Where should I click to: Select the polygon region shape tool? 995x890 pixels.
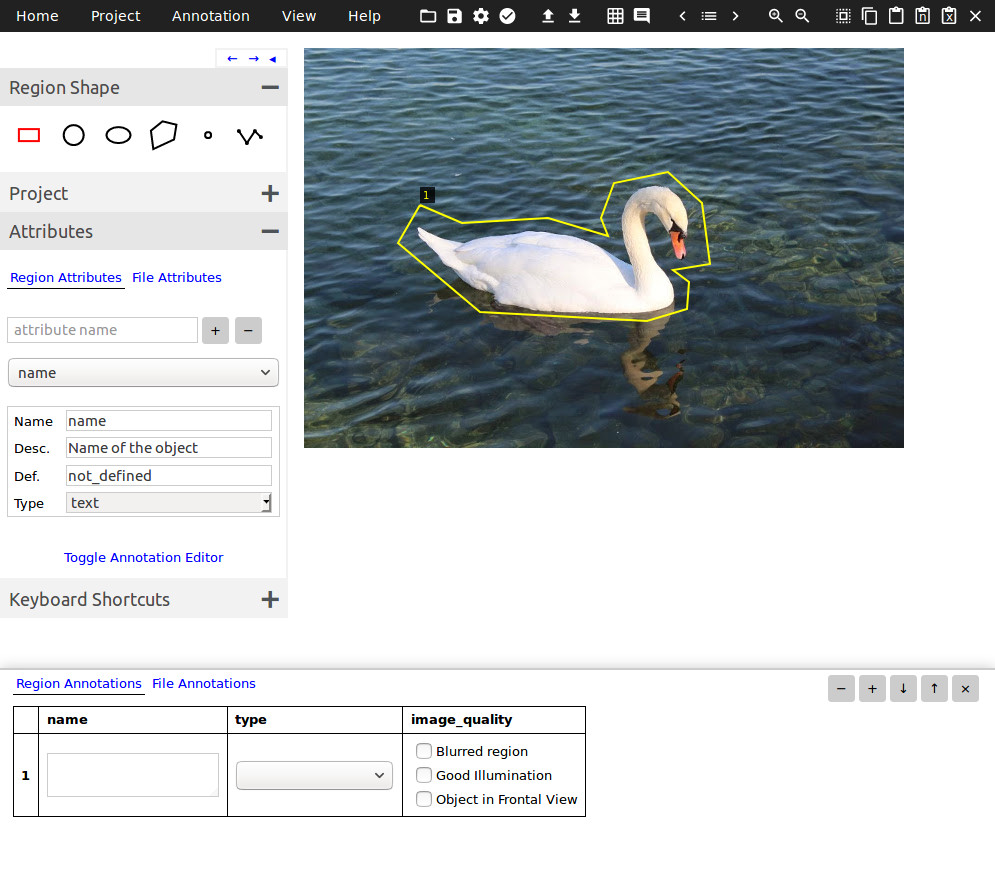pos(163,135)
